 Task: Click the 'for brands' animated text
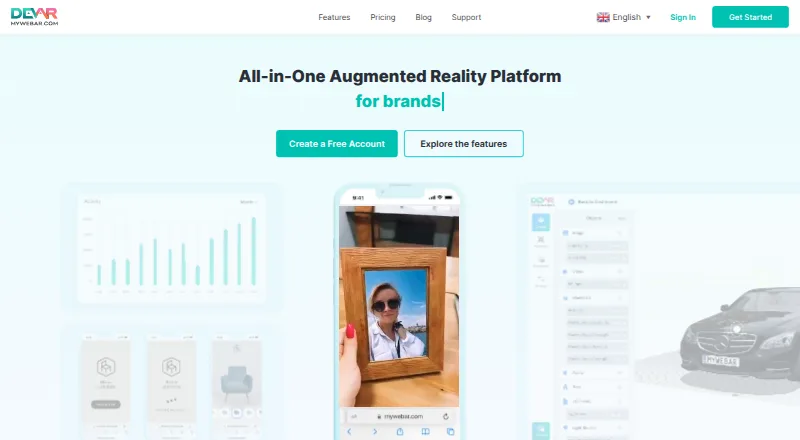tap(398, 101)
